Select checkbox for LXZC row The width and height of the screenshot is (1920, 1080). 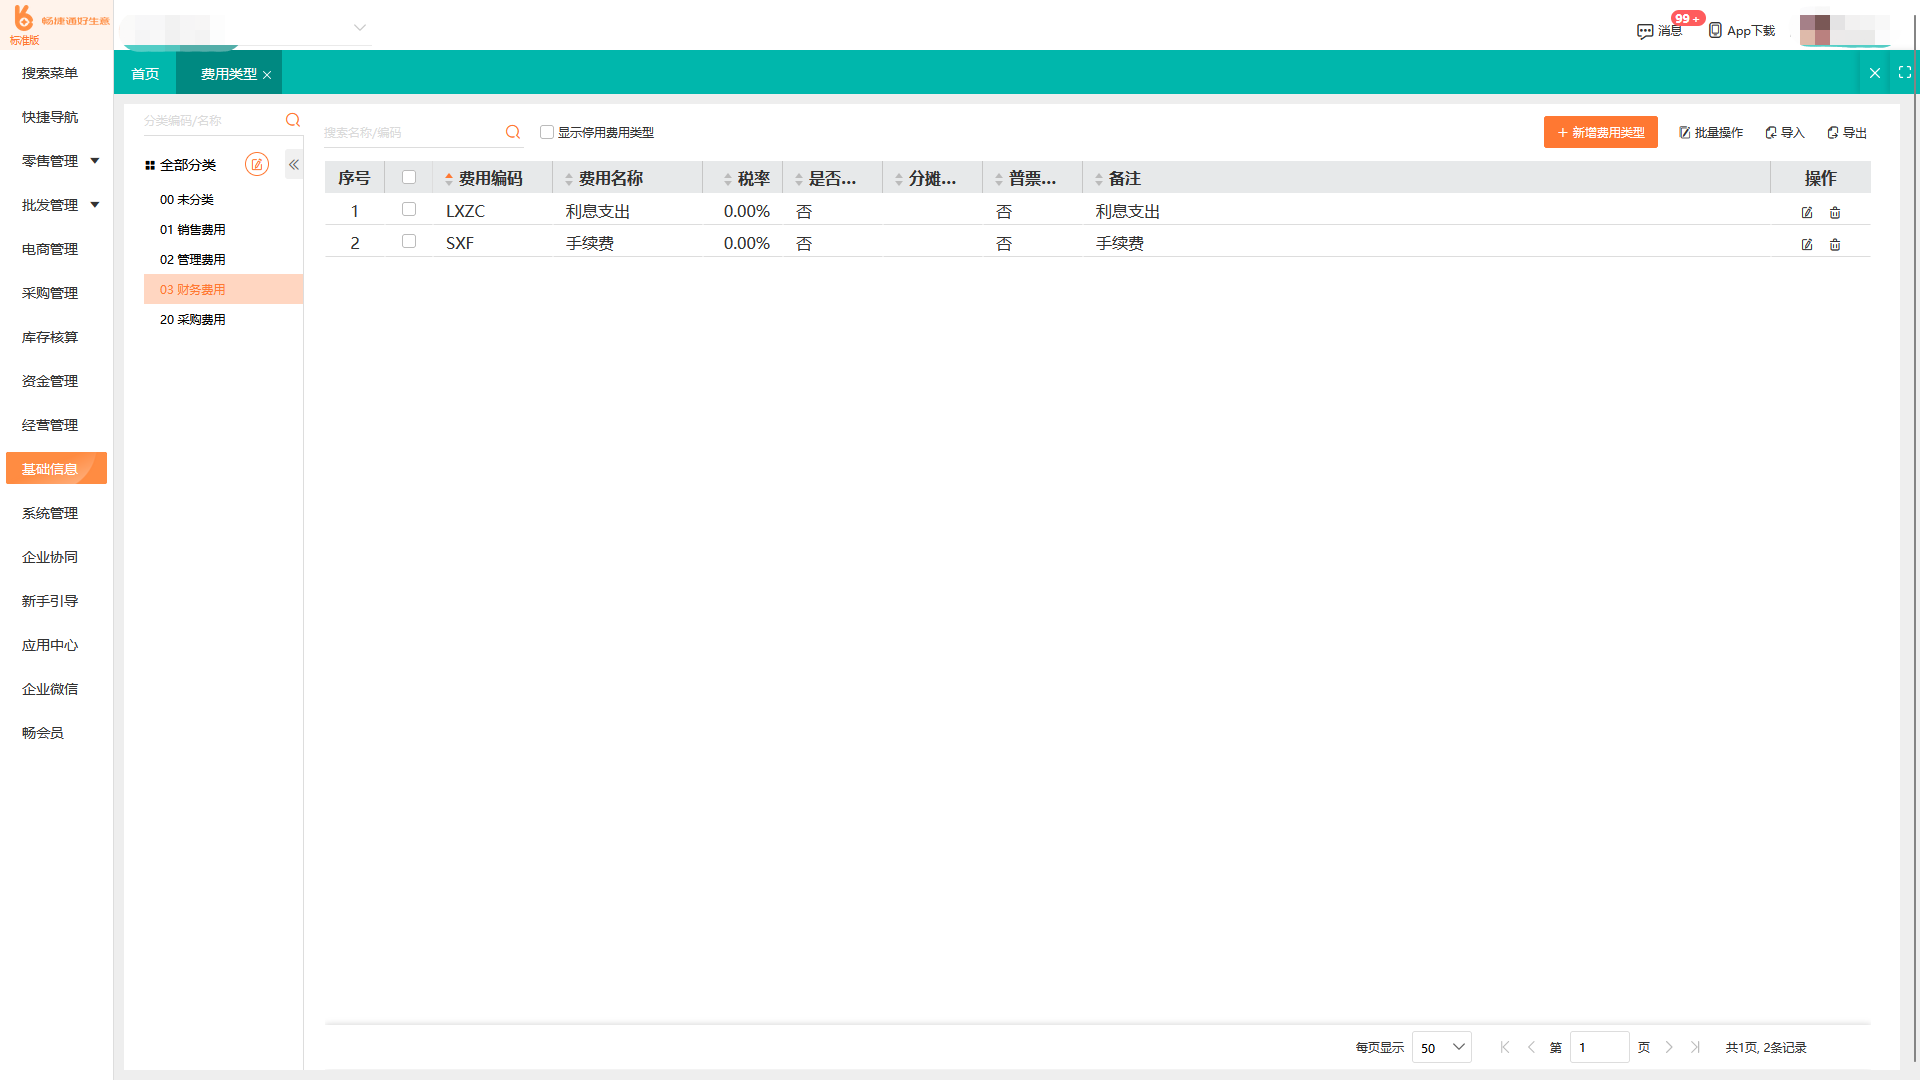[x=409, y=210]
